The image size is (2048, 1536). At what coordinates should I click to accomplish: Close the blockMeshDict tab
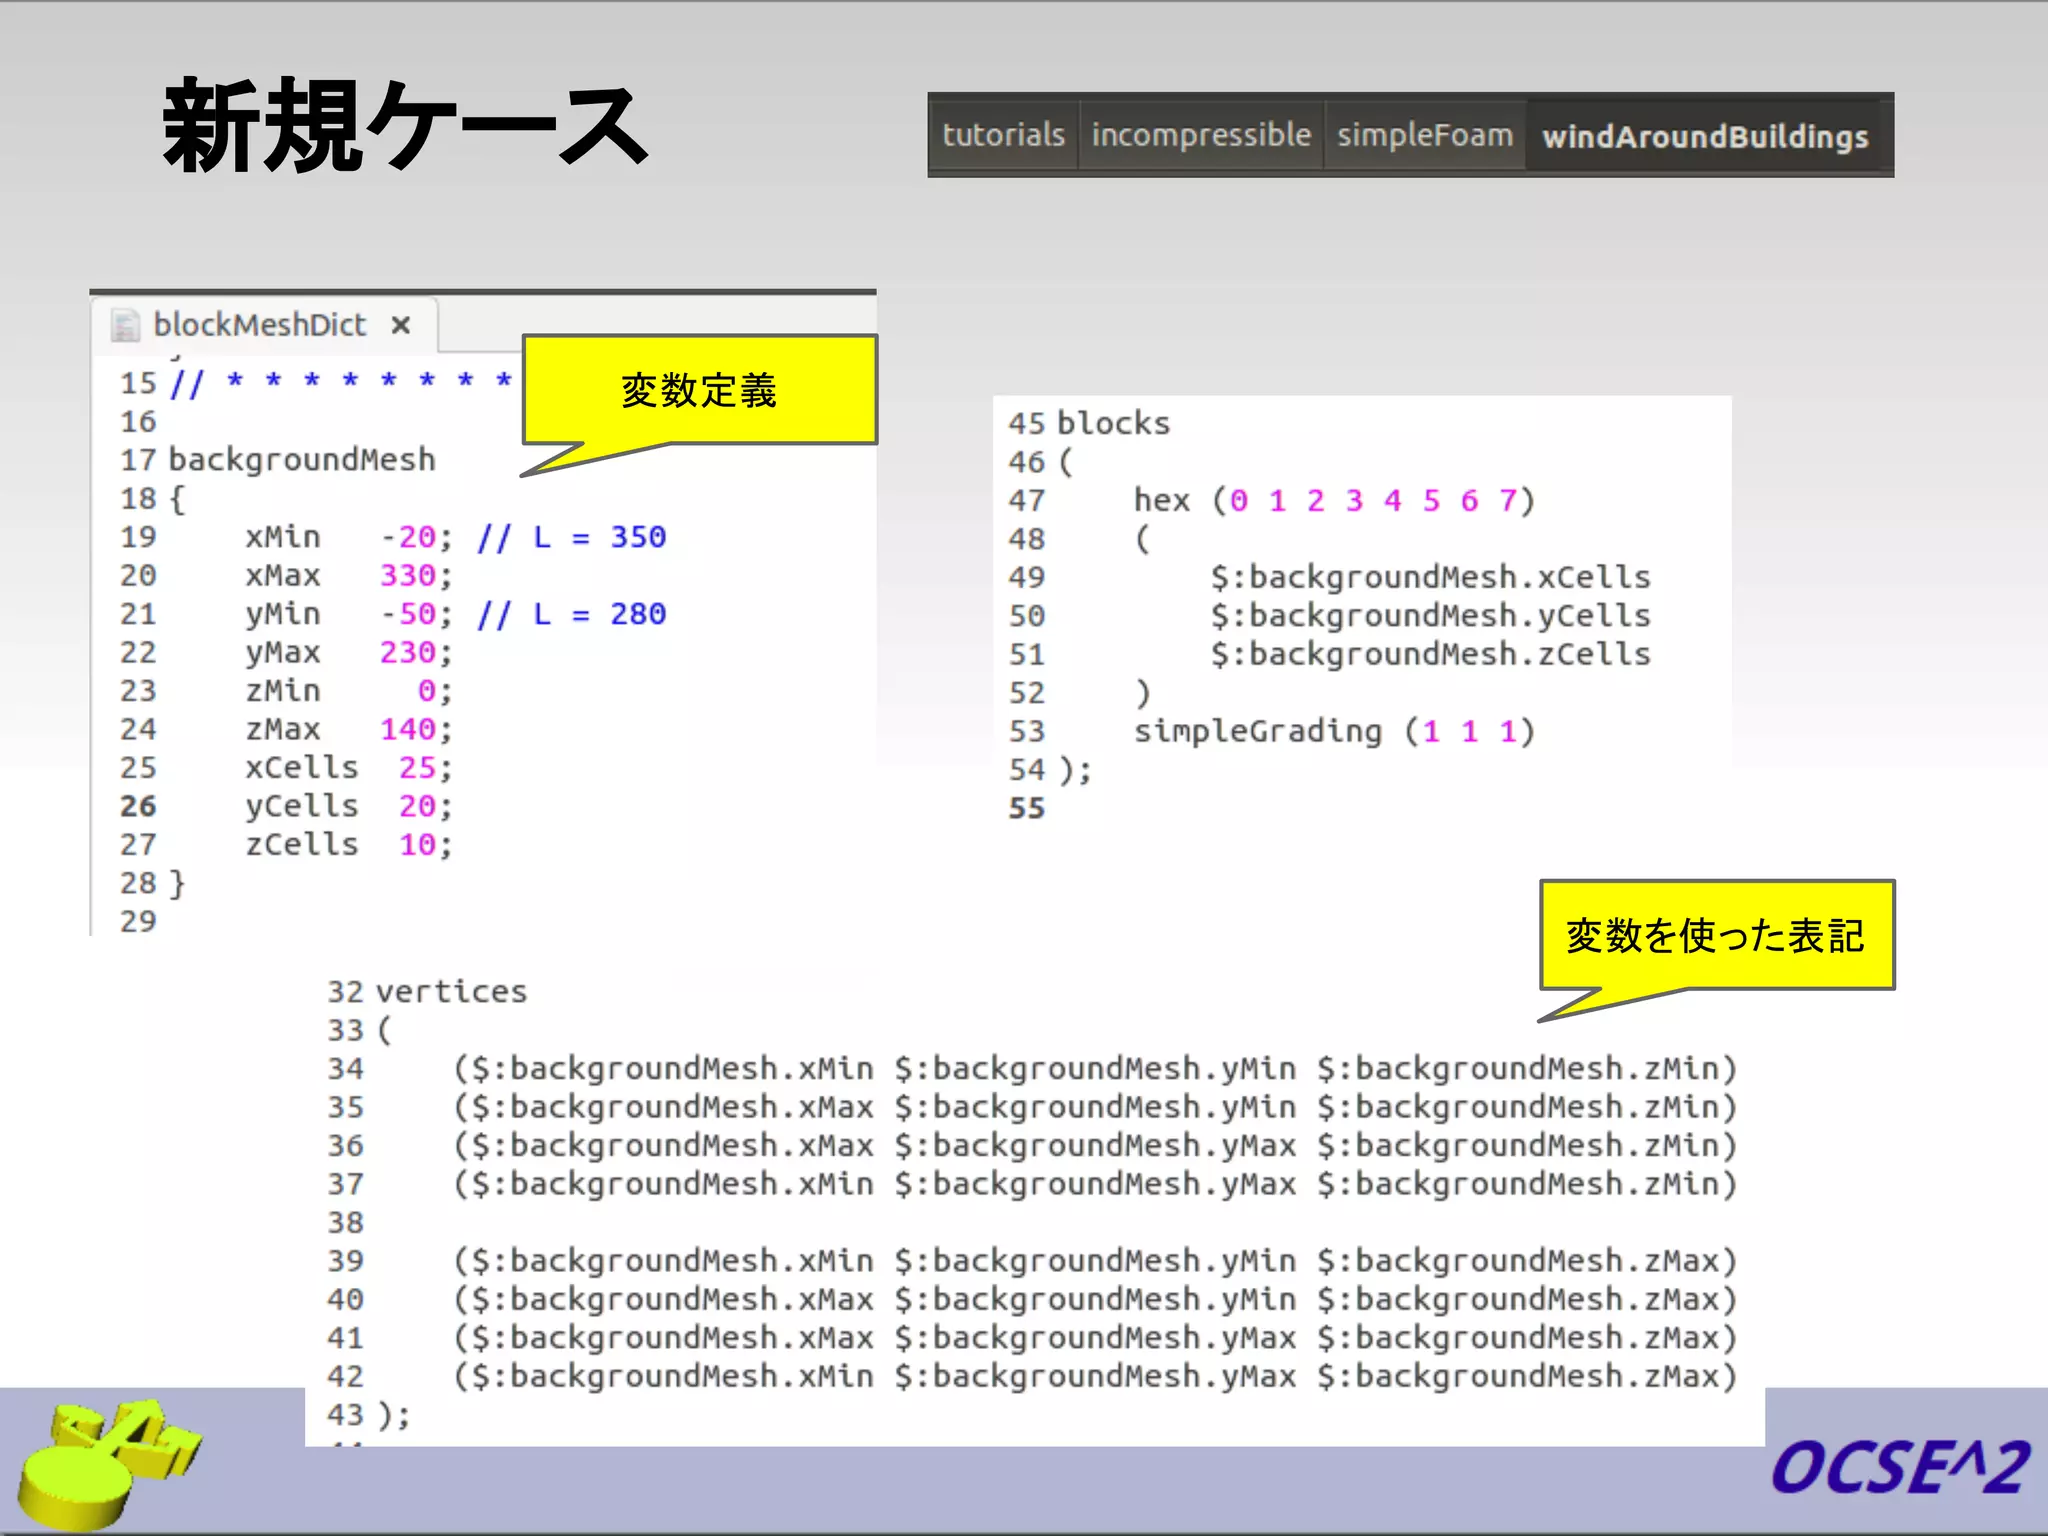401,325
